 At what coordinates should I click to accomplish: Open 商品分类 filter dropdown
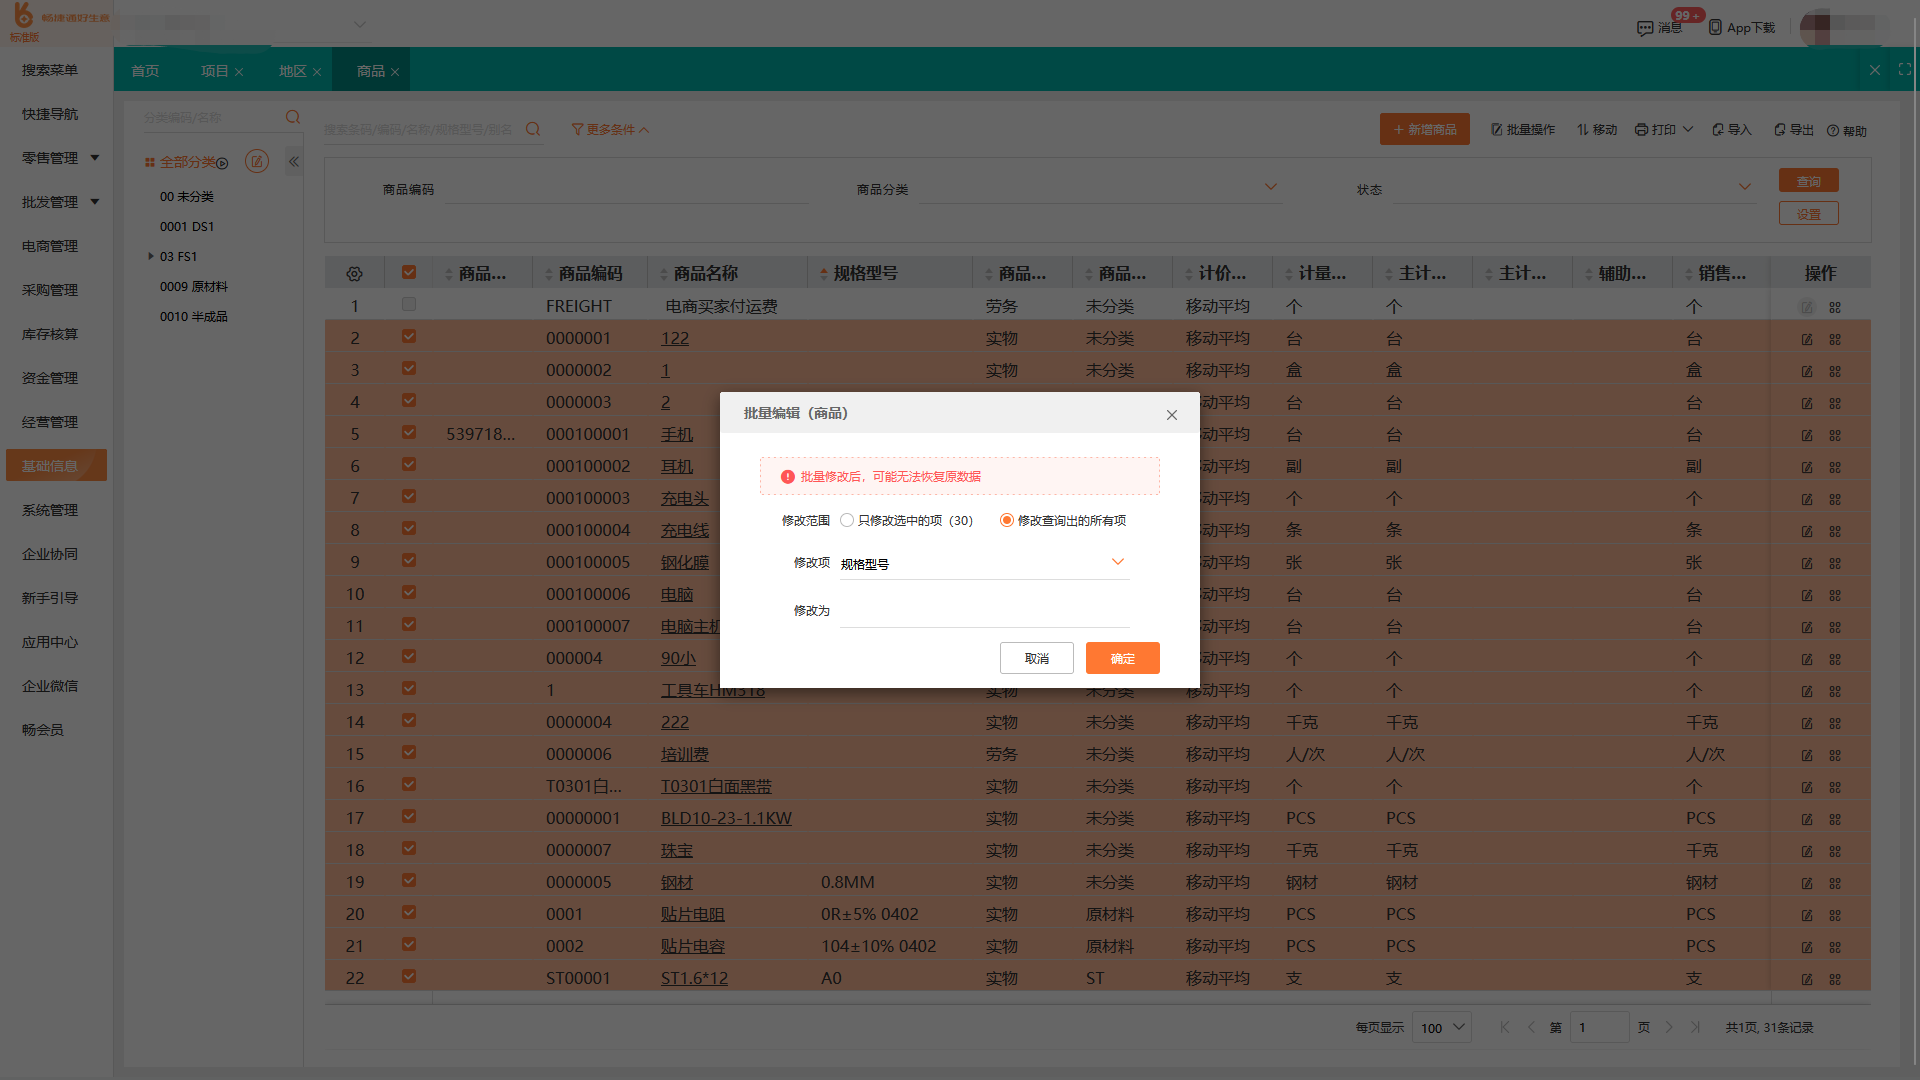tap(1267, 189)
